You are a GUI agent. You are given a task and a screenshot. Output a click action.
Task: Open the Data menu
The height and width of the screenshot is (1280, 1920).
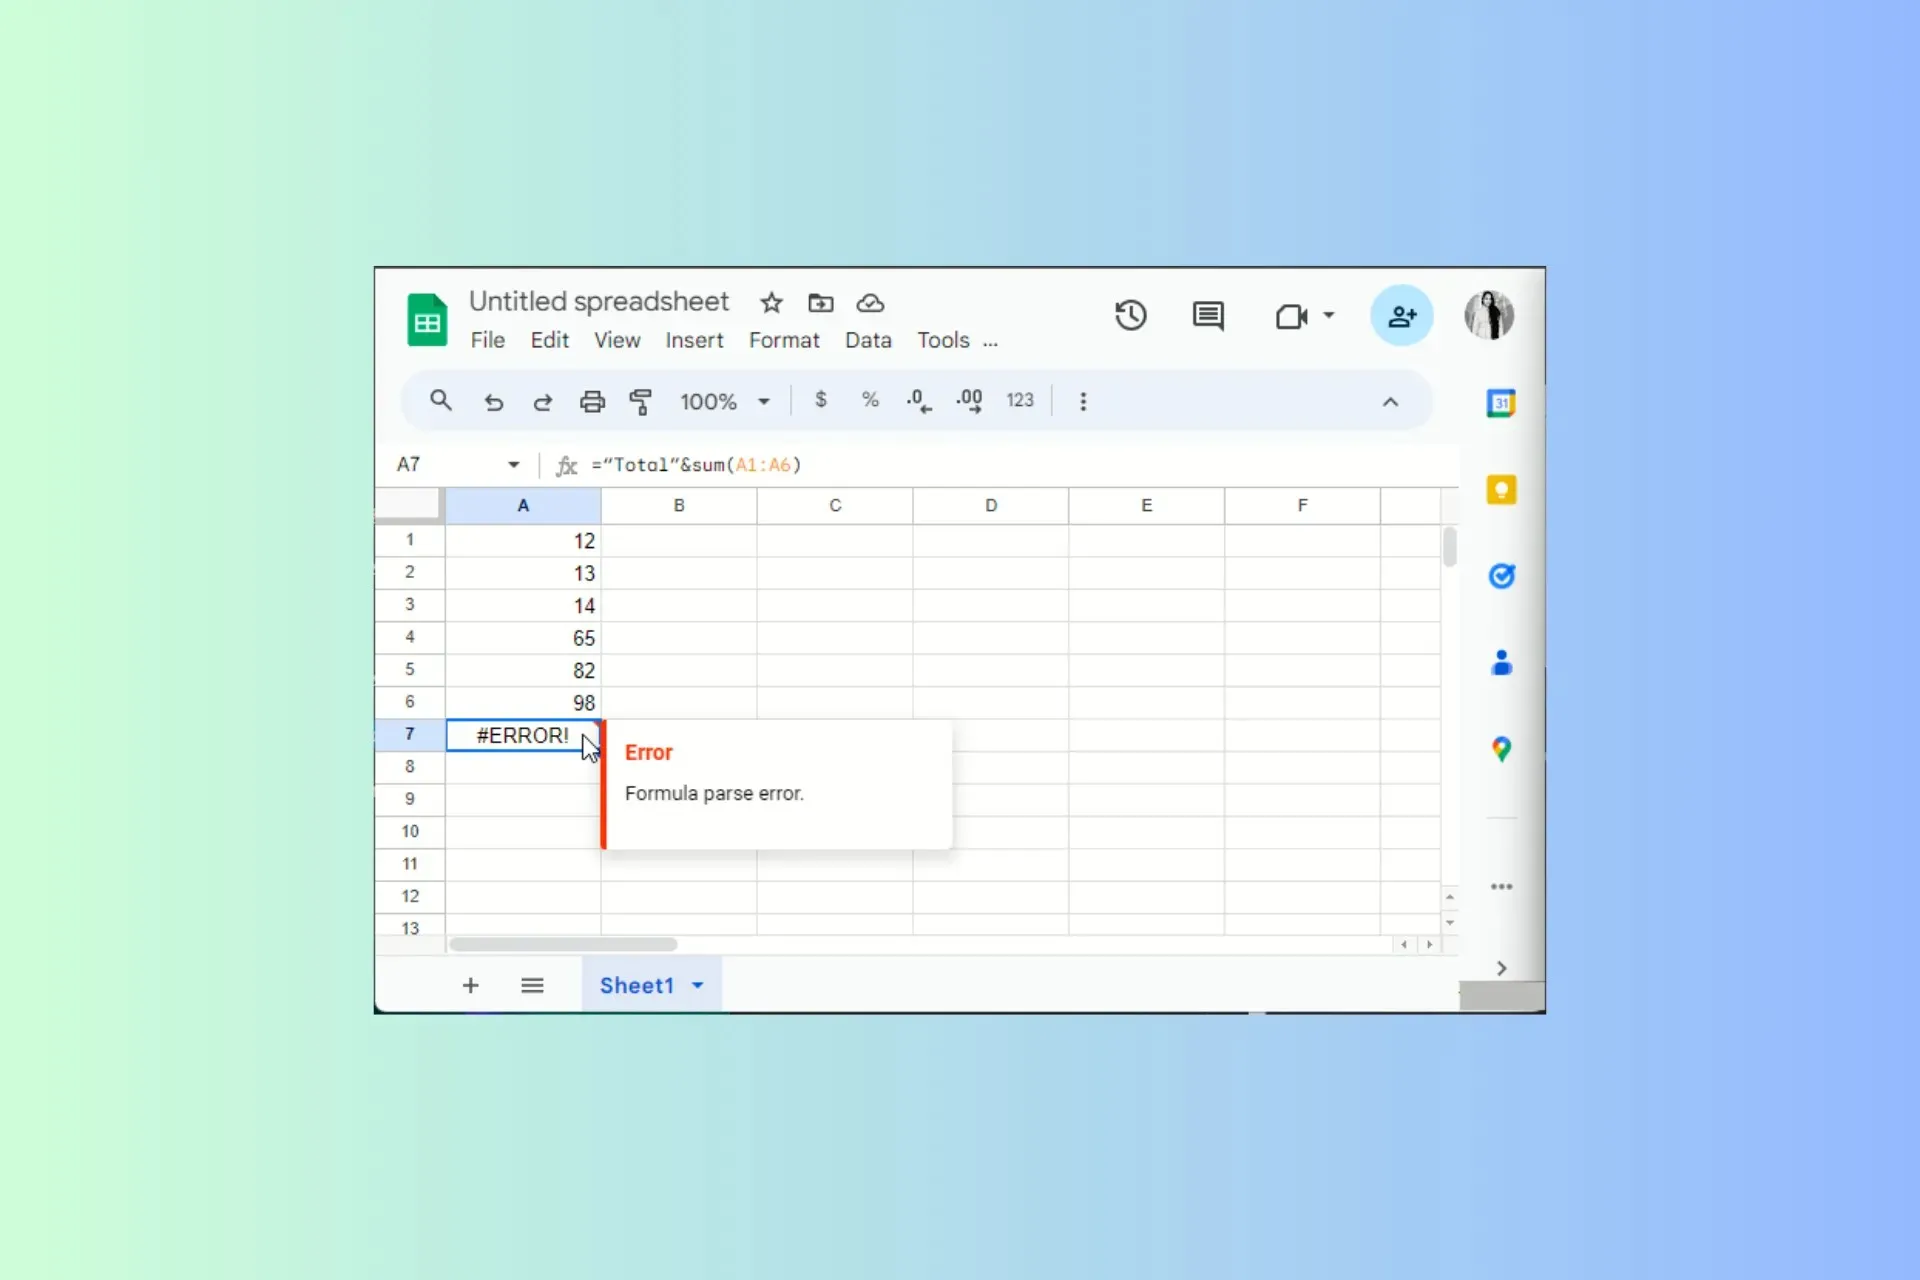click(867, 340)
